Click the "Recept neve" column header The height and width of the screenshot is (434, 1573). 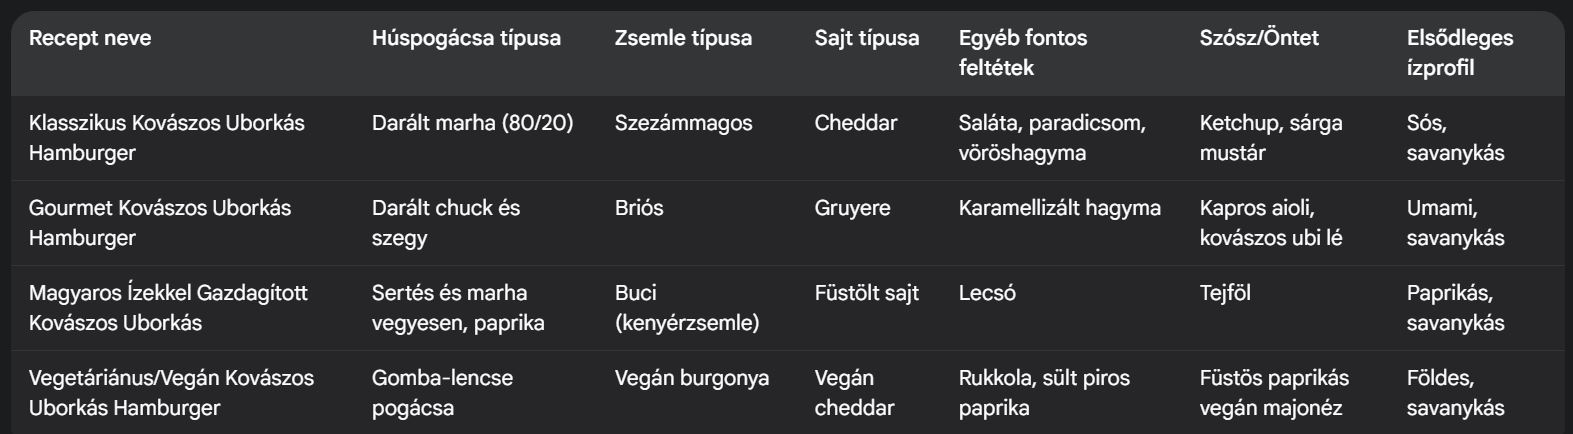[x=90, y=39]
